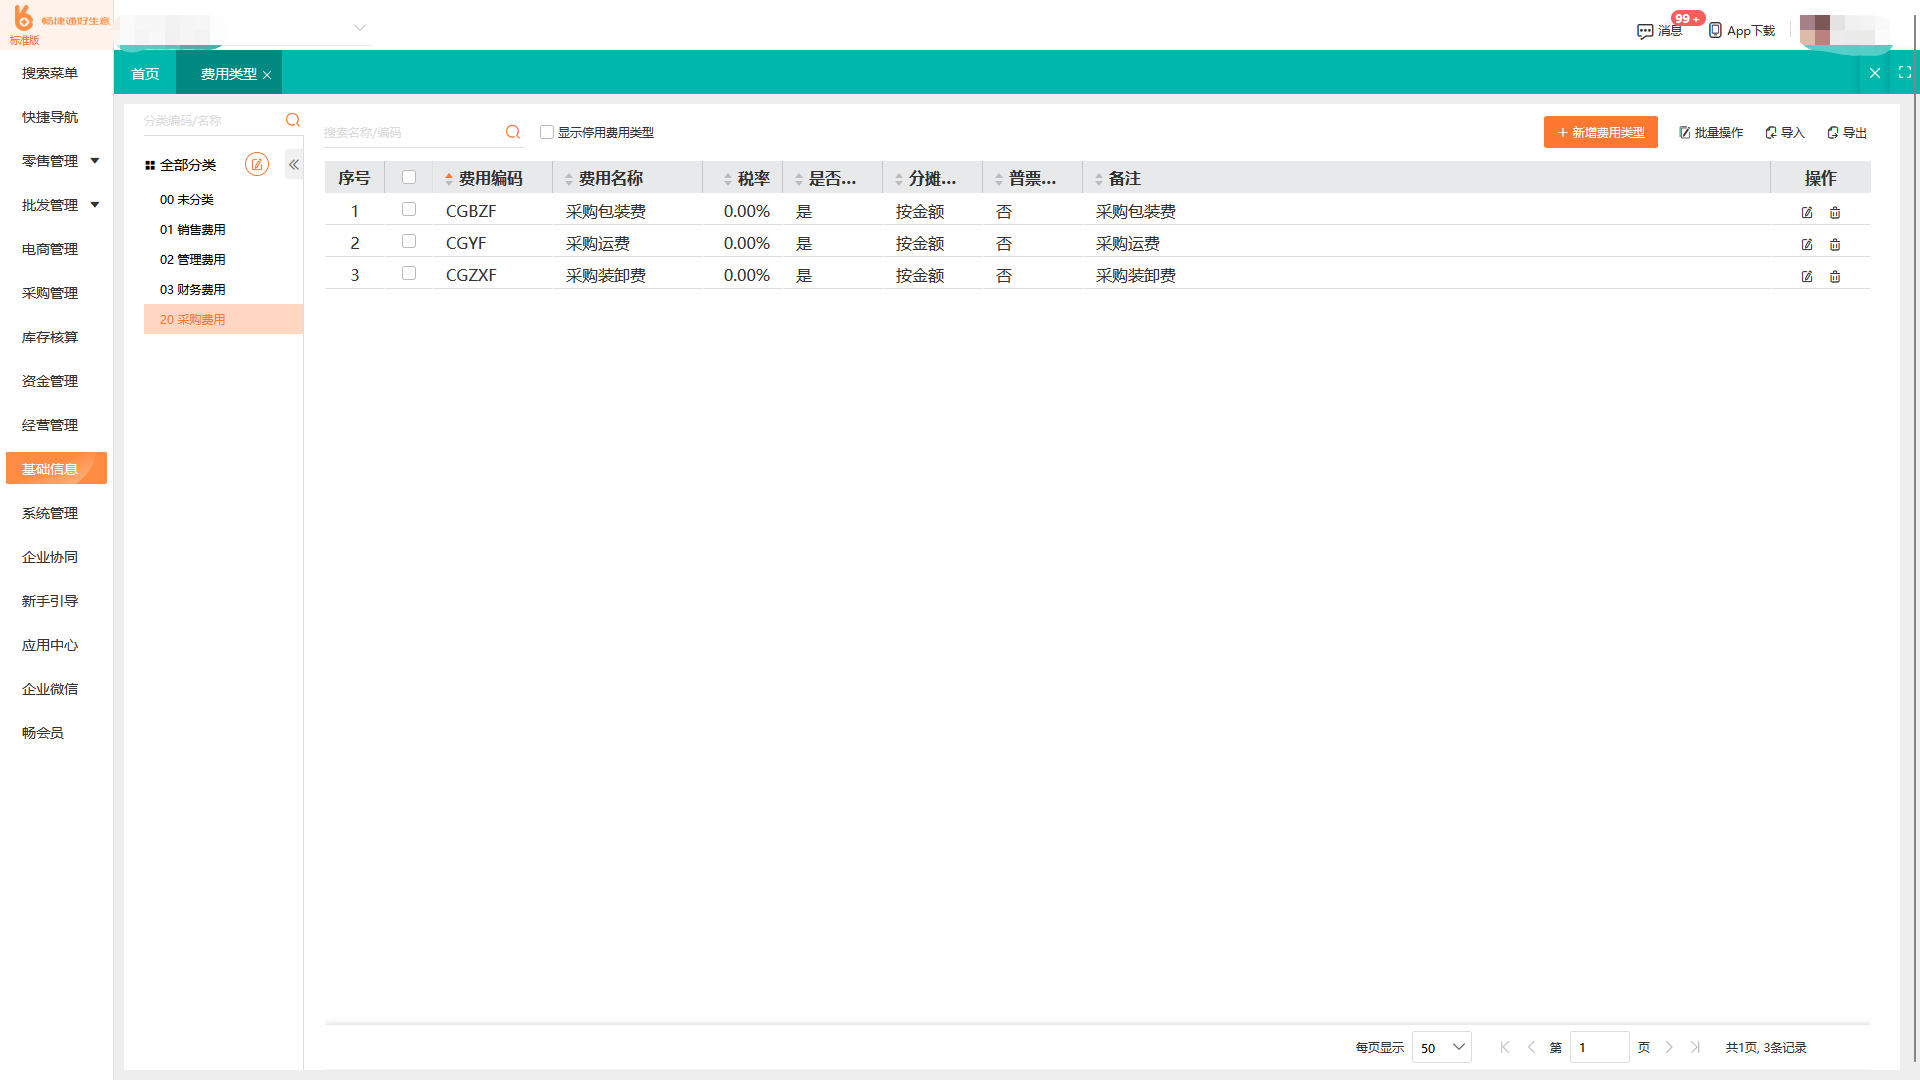The image size is (1920, 1080).
Task: Select checkbox for row 1 CGBZF
Action: 407,210
